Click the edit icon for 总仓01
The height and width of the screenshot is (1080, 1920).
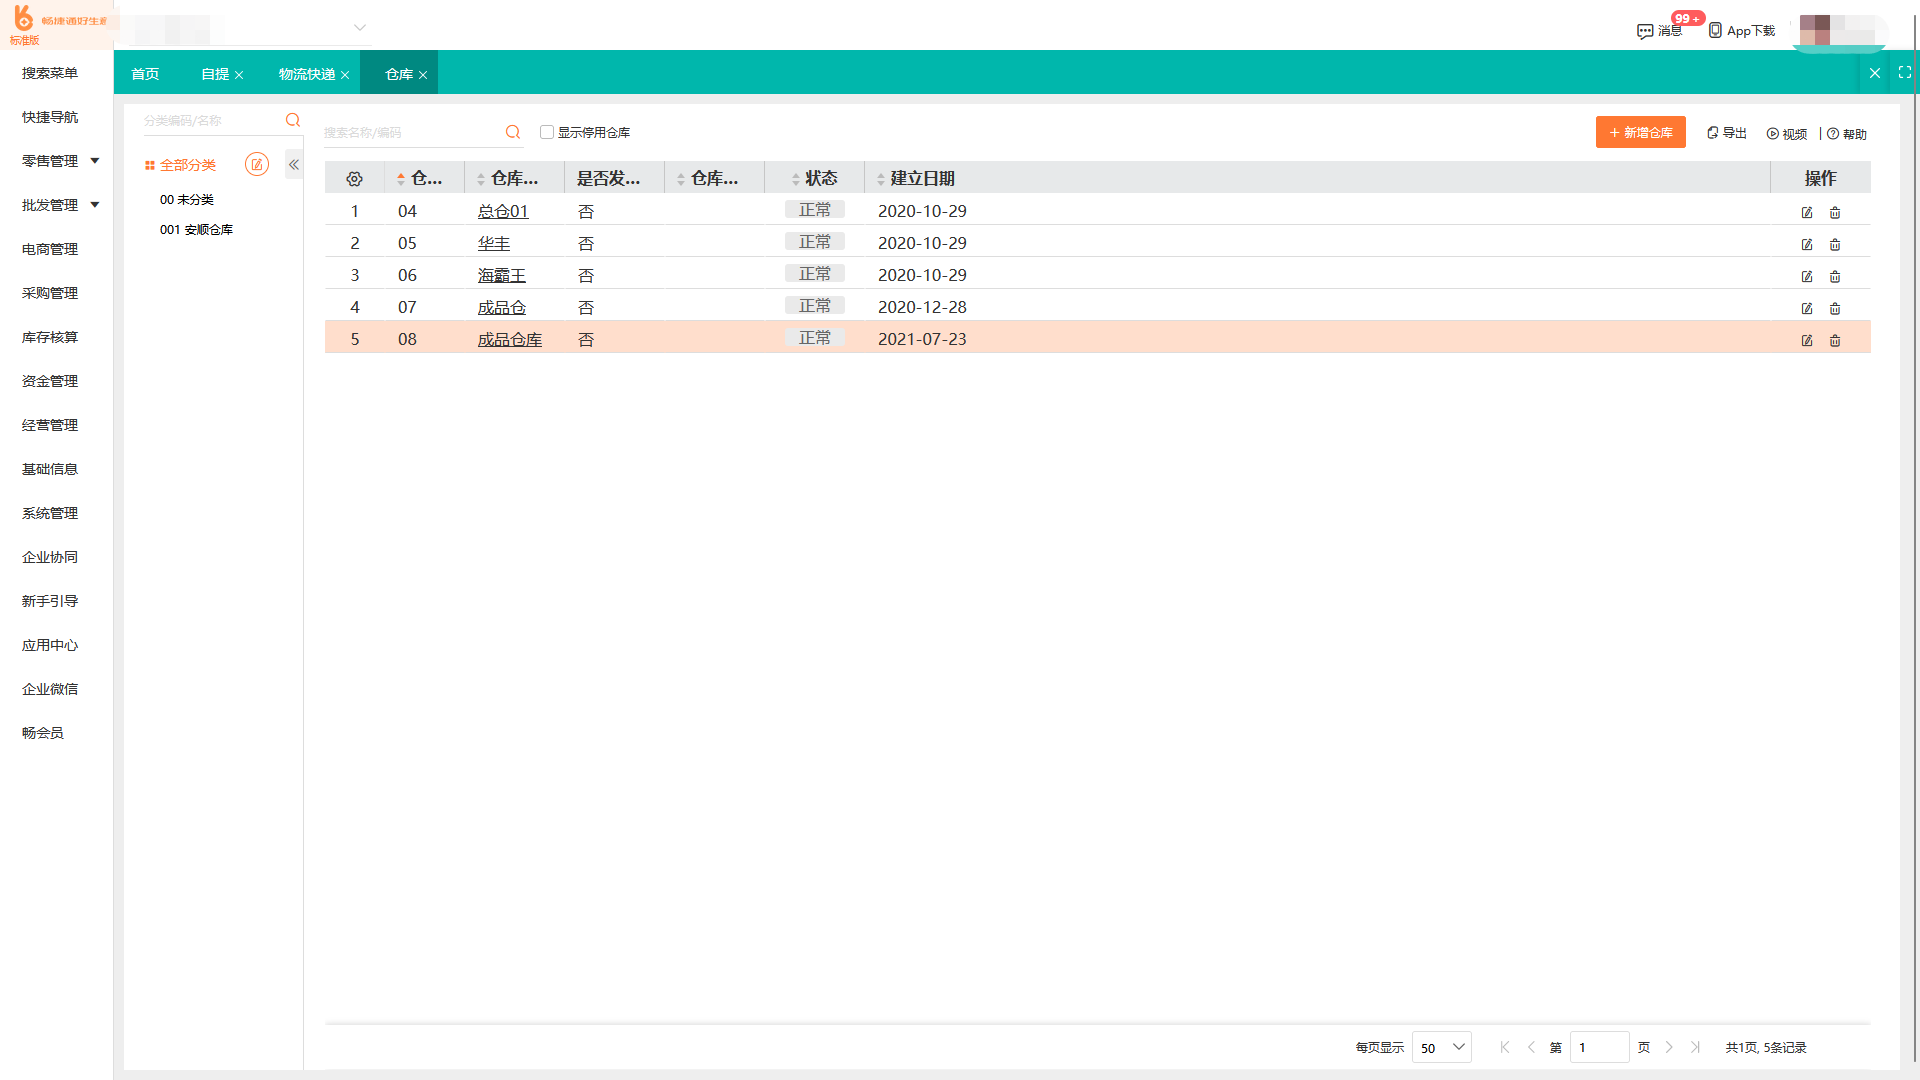pos(1807,211)
